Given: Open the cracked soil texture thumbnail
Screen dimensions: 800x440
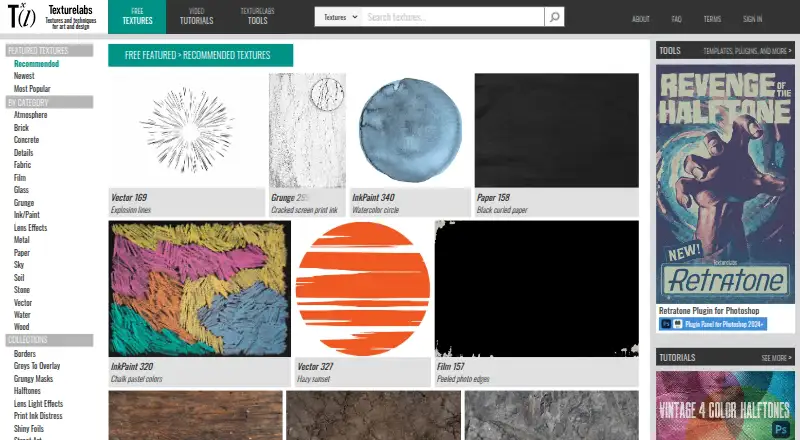Looking at the screenshot, I should coord(373,415).
